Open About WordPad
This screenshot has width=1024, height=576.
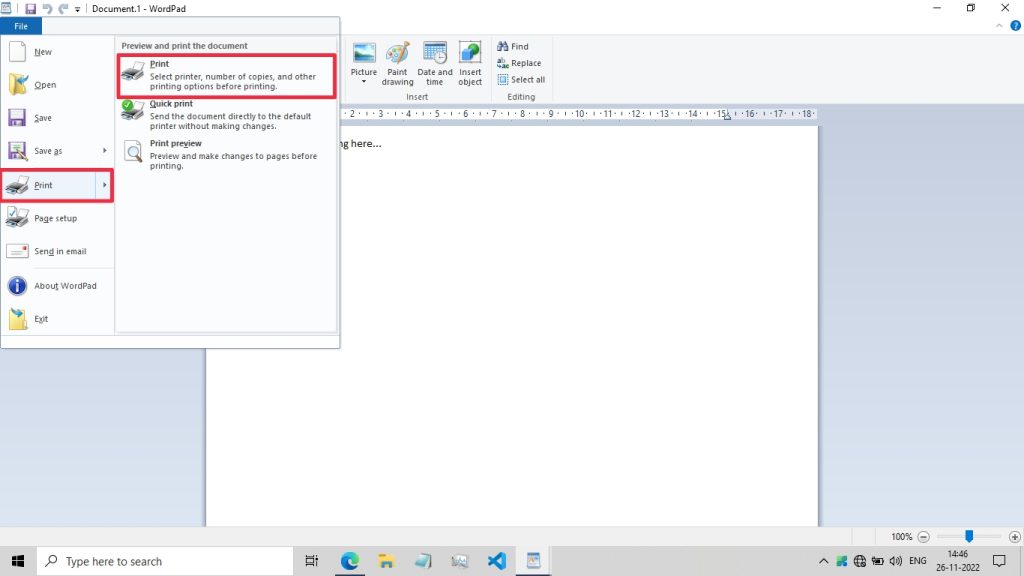(57, 286)
